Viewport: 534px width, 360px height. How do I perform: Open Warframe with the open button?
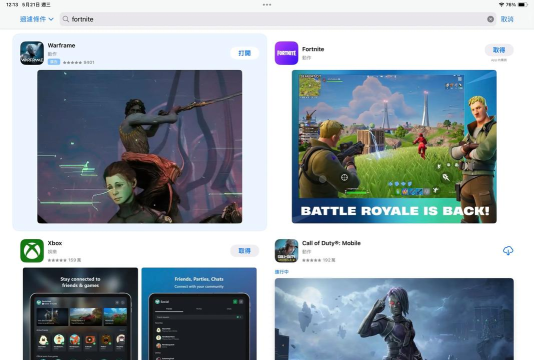[x=245, y=53]
